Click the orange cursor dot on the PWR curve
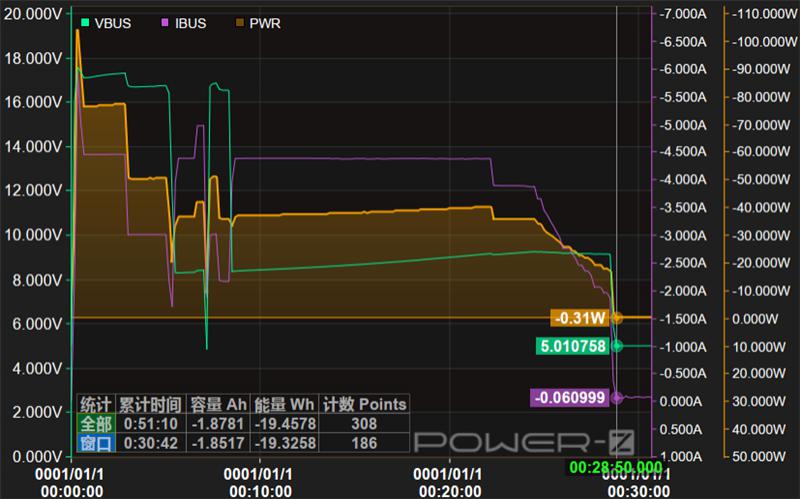The image size is (800, 499). click(x=617, y=318)
